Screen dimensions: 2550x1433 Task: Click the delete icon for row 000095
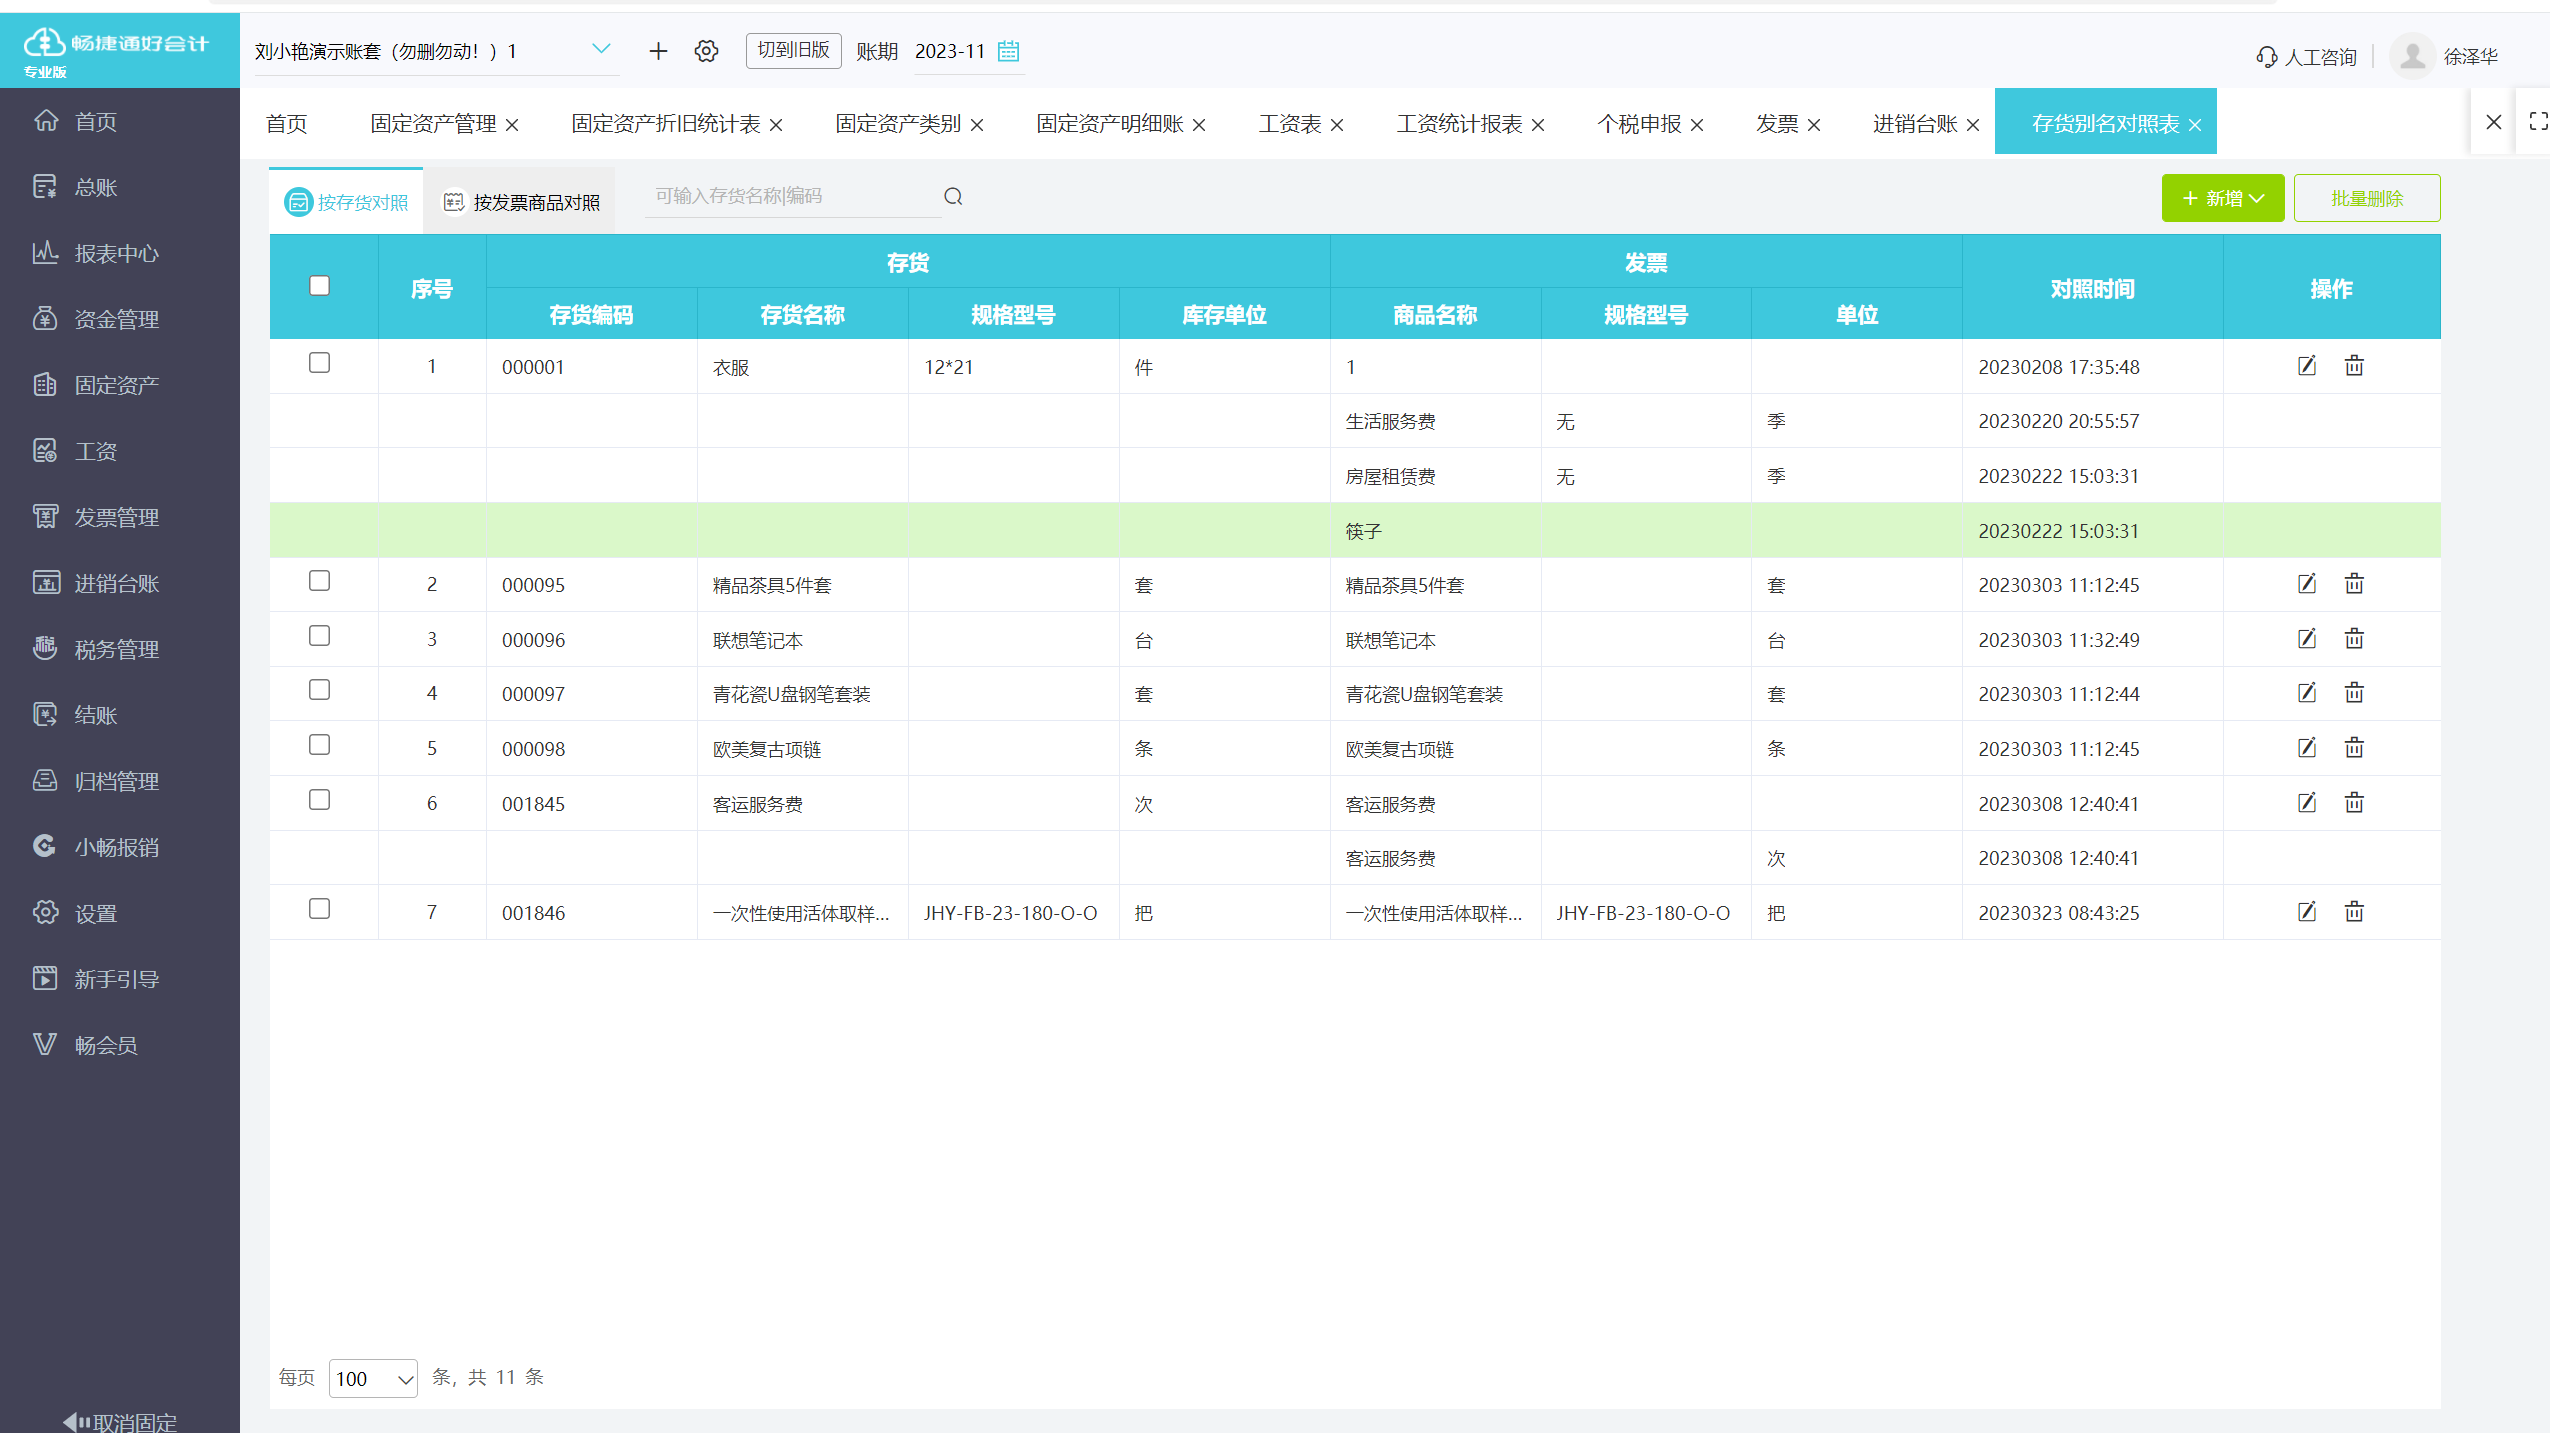(x=2356, y=583)
